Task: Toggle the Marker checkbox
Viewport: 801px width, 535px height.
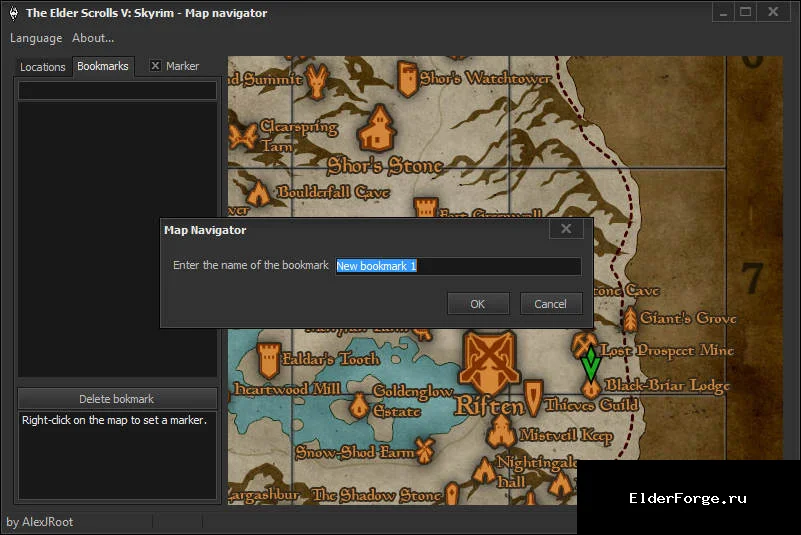Action: 155,66
